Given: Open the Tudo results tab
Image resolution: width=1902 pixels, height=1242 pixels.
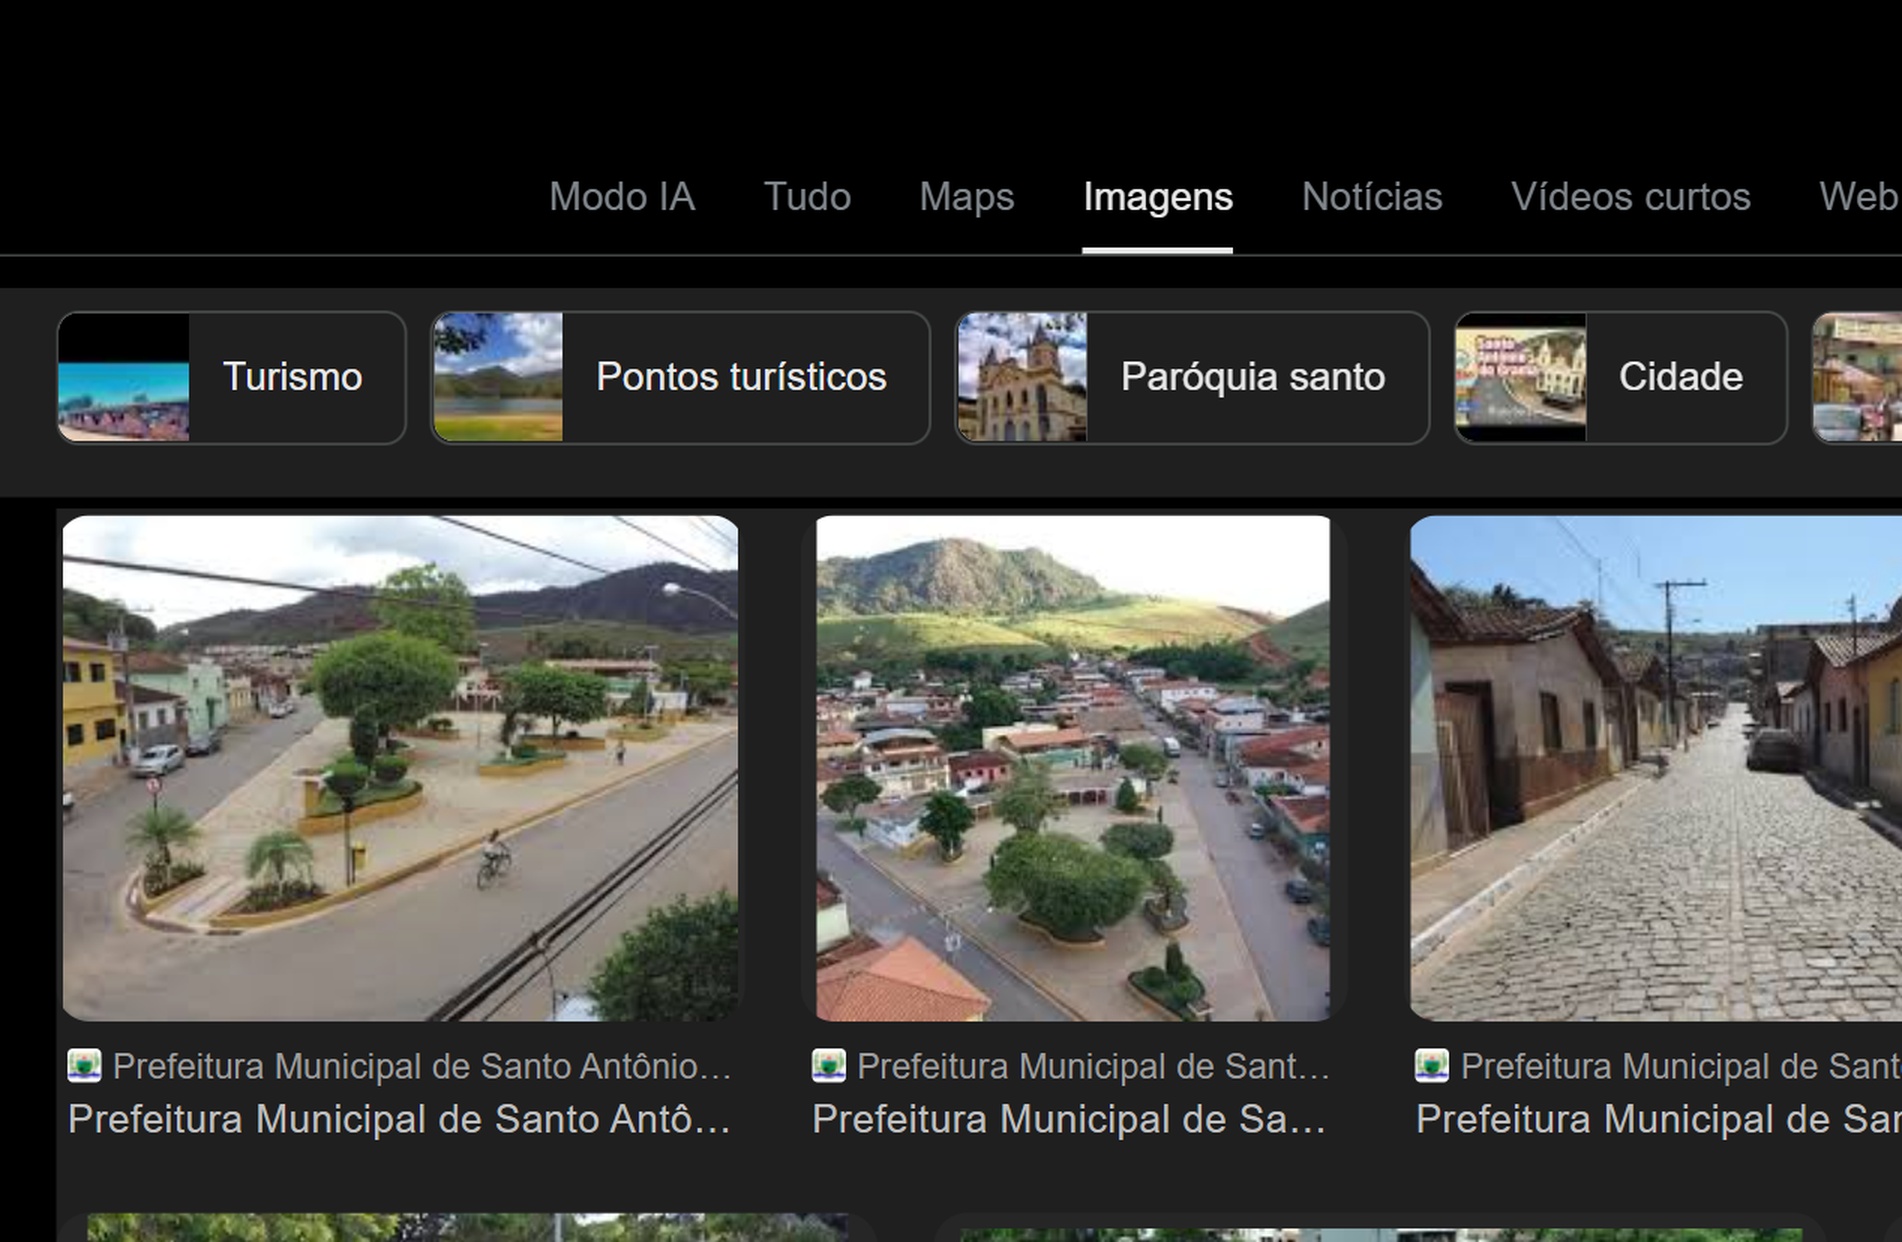Looking at the screenshot, I should [807, 197].
